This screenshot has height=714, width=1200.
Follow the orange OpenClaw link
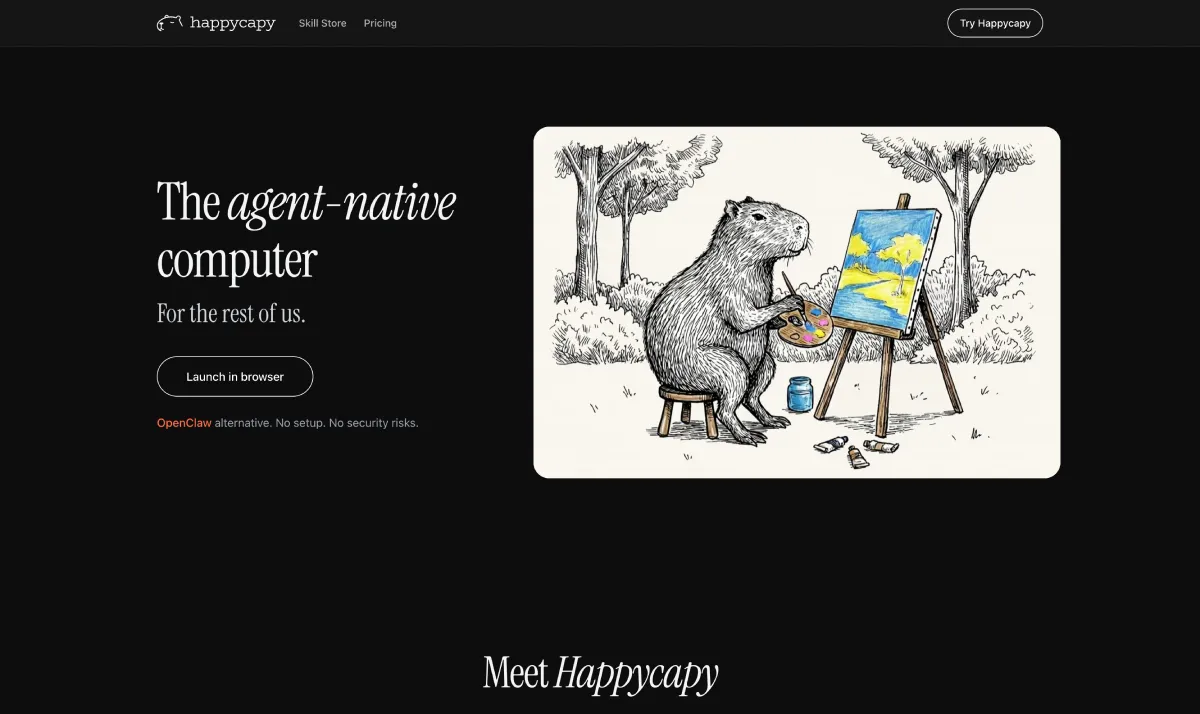pos(184,423)
